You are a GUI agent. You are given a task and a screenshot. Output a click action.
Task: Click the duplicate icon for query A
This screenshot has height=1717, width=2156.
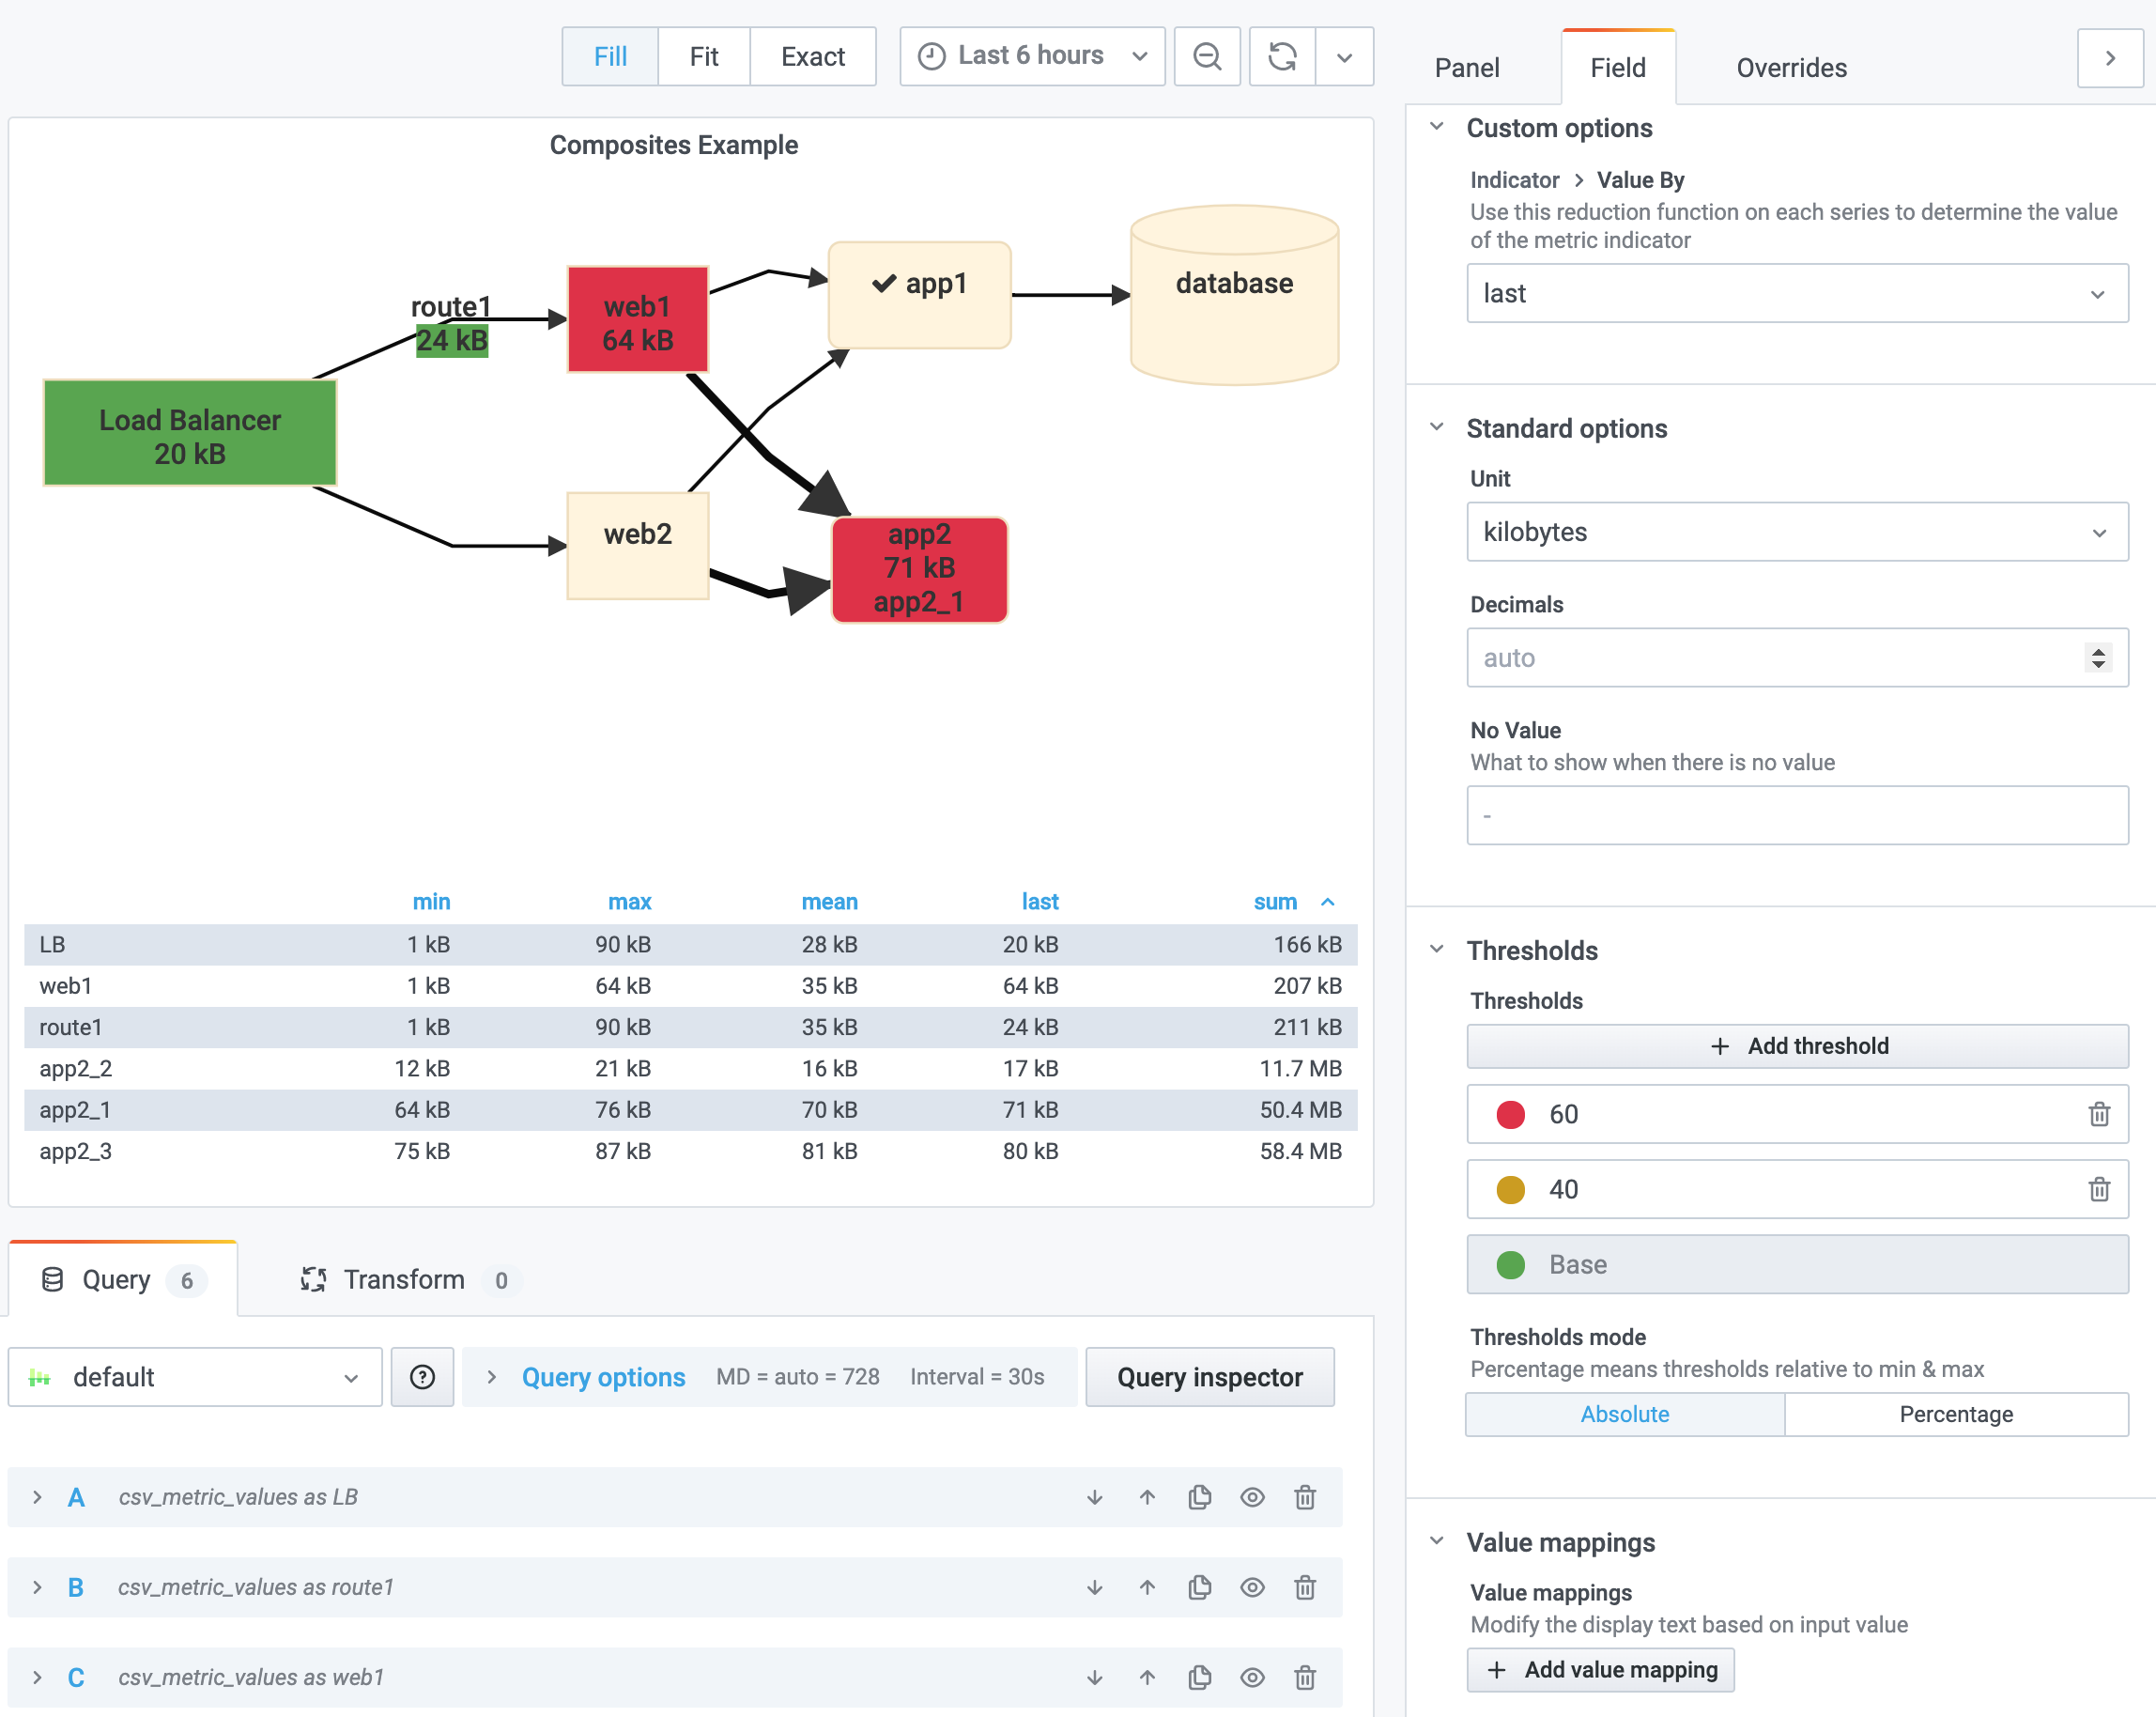click(x=1200, y=1496)
